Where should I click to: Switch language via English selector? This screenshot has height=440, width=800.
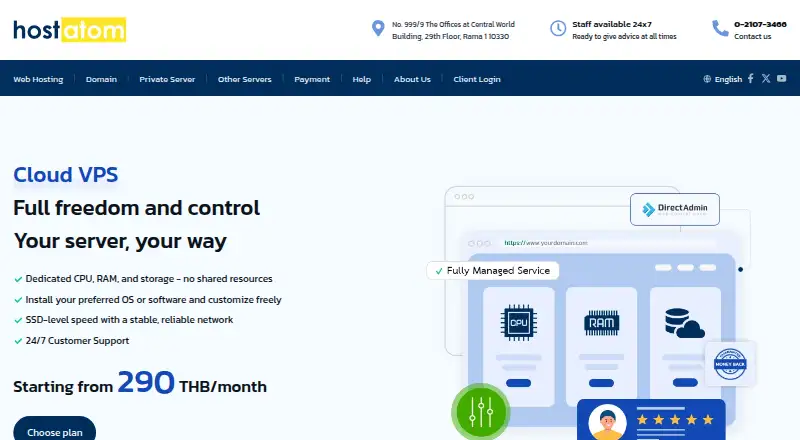coord(728,79)
